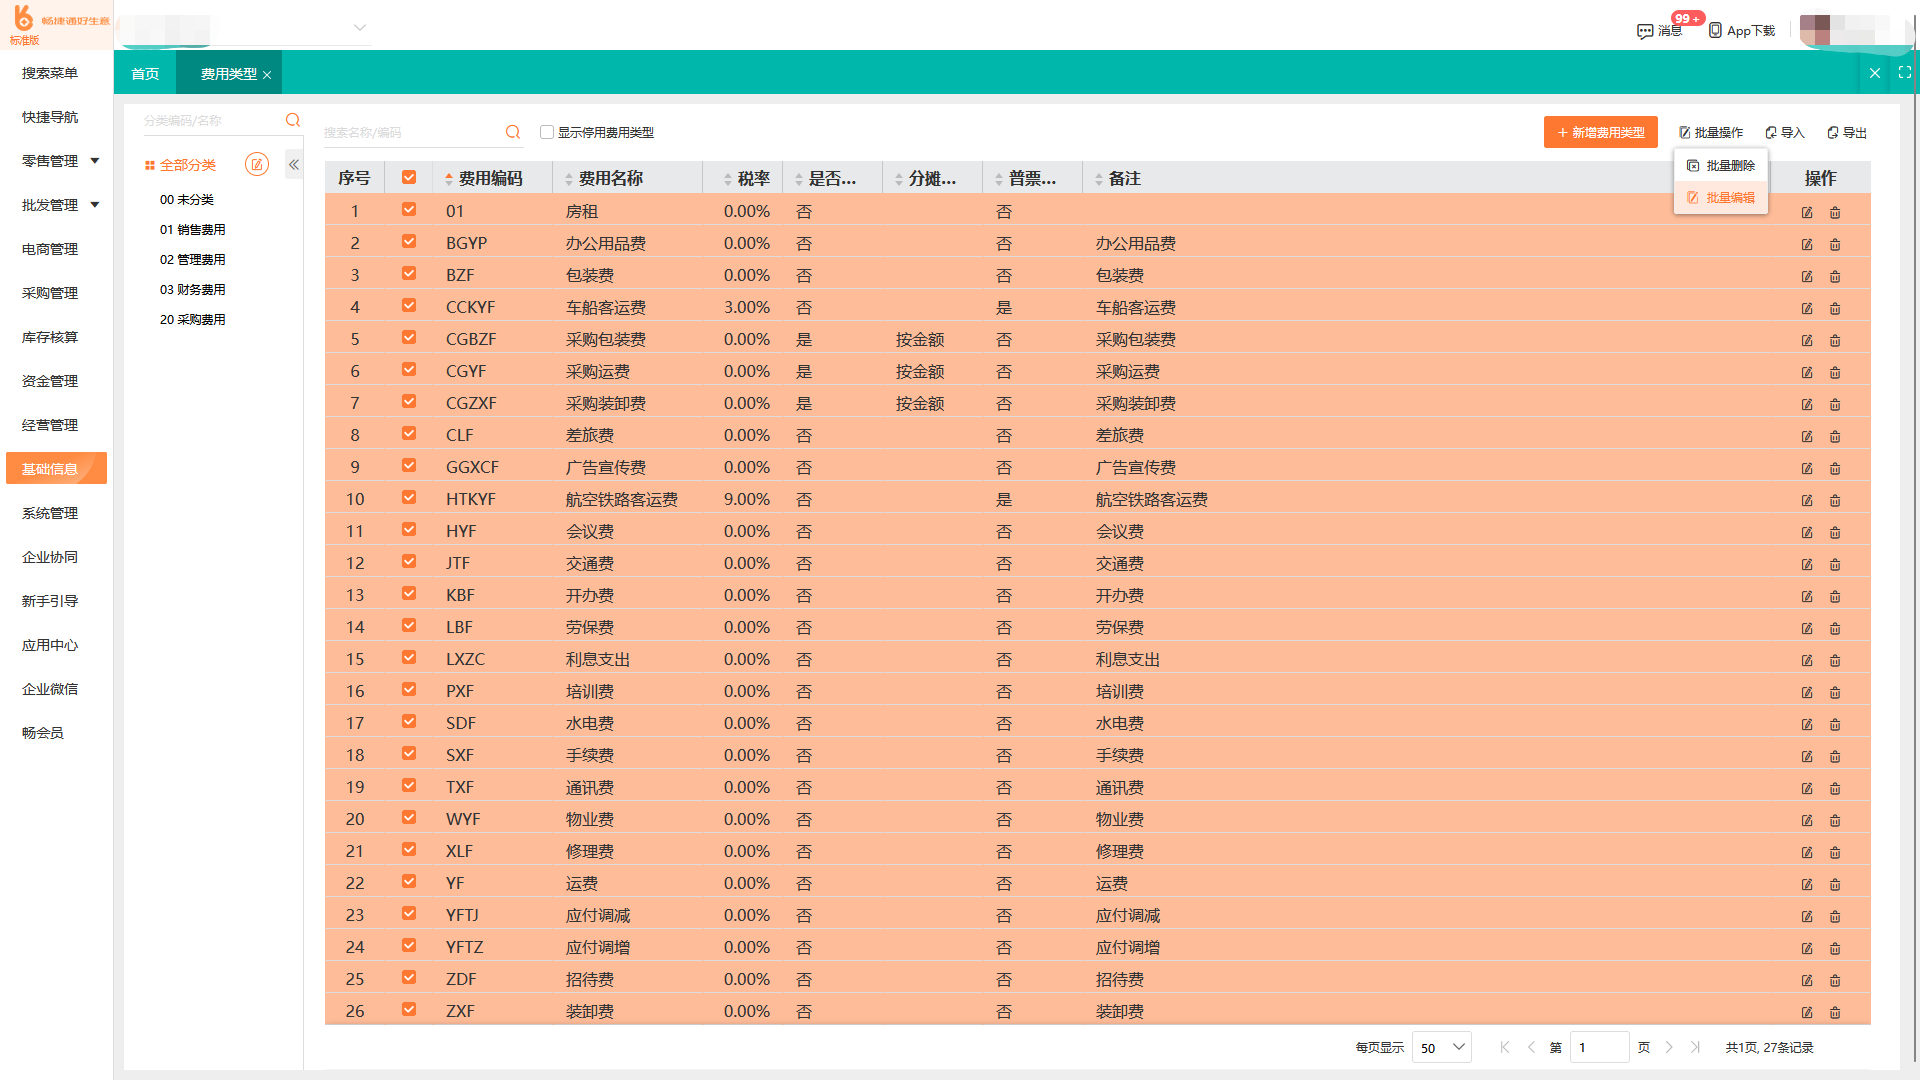1920x1080 pixels.
Task: Click 新增费用类型 button
Action: pos(1598,131)
